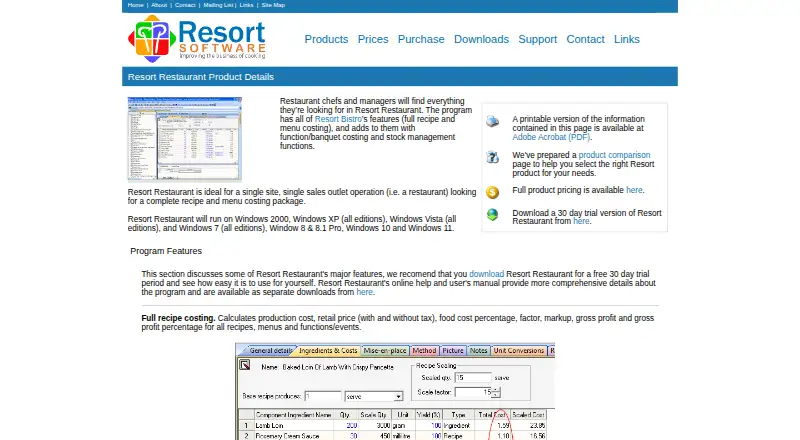
Task: Click the Scale Qty column header
Action: [x=374, y=415]
